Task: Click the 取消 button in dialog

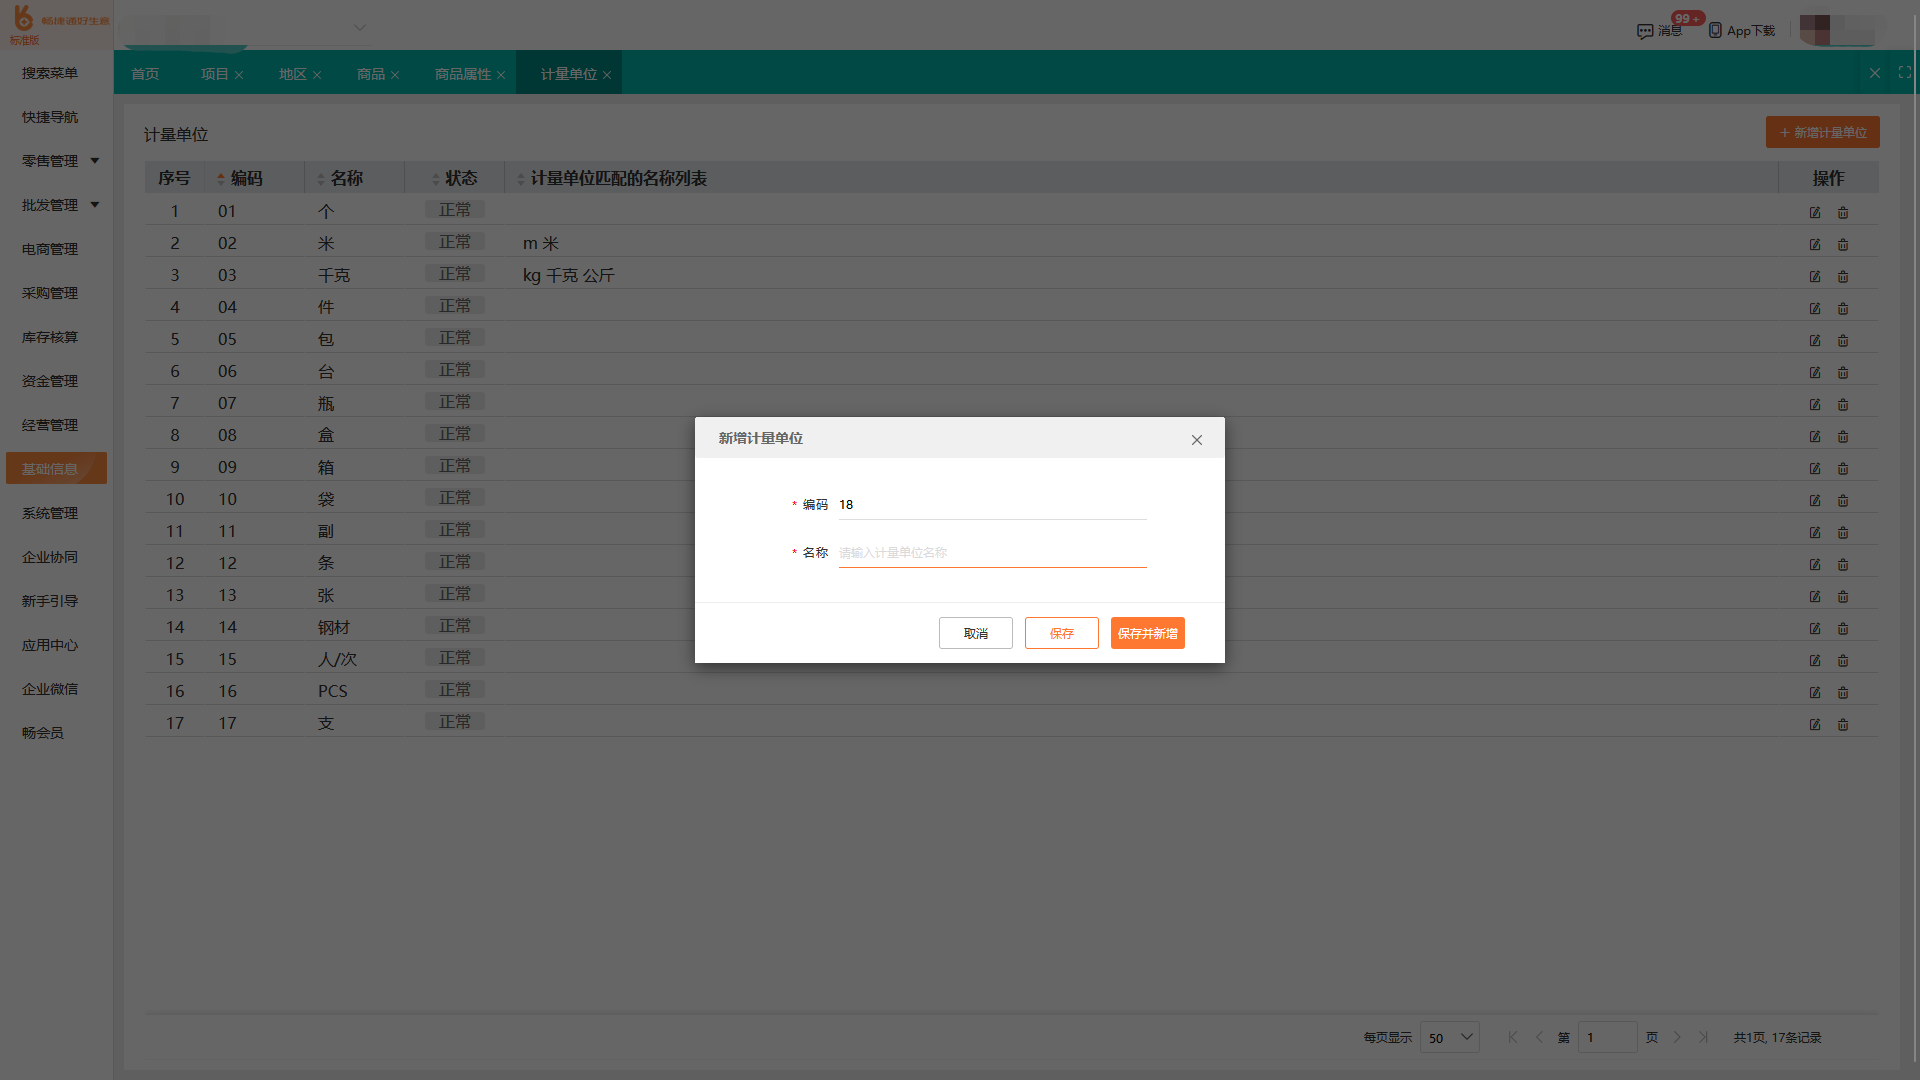Action: click(976, 633)
